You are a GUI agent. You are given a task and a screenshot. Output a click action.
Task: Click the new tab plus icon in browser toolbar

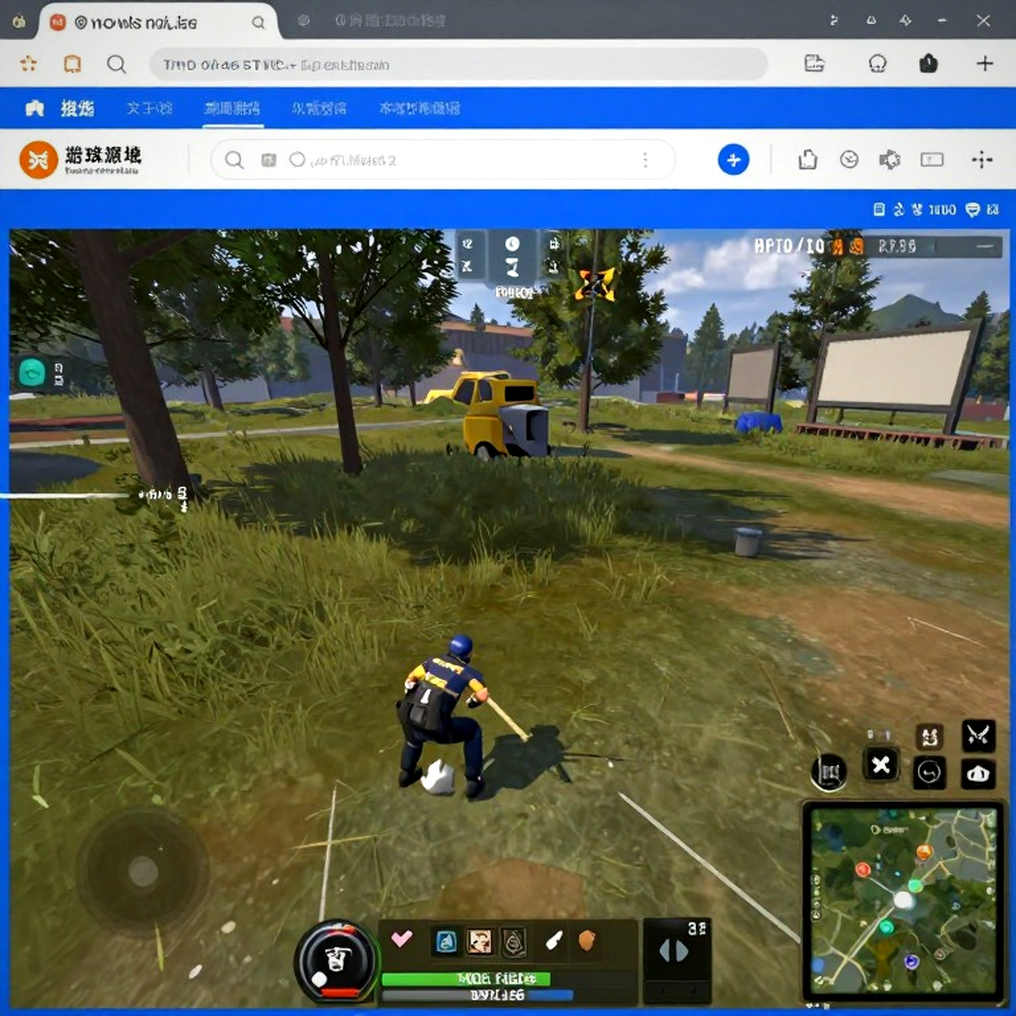(985, 64)
